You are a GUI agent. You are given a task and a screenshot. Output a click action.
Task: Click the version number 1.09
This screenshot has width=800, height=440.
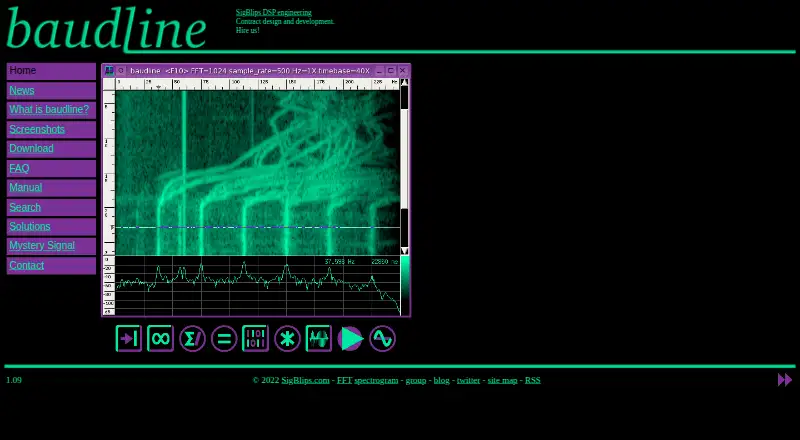(14, 380)
